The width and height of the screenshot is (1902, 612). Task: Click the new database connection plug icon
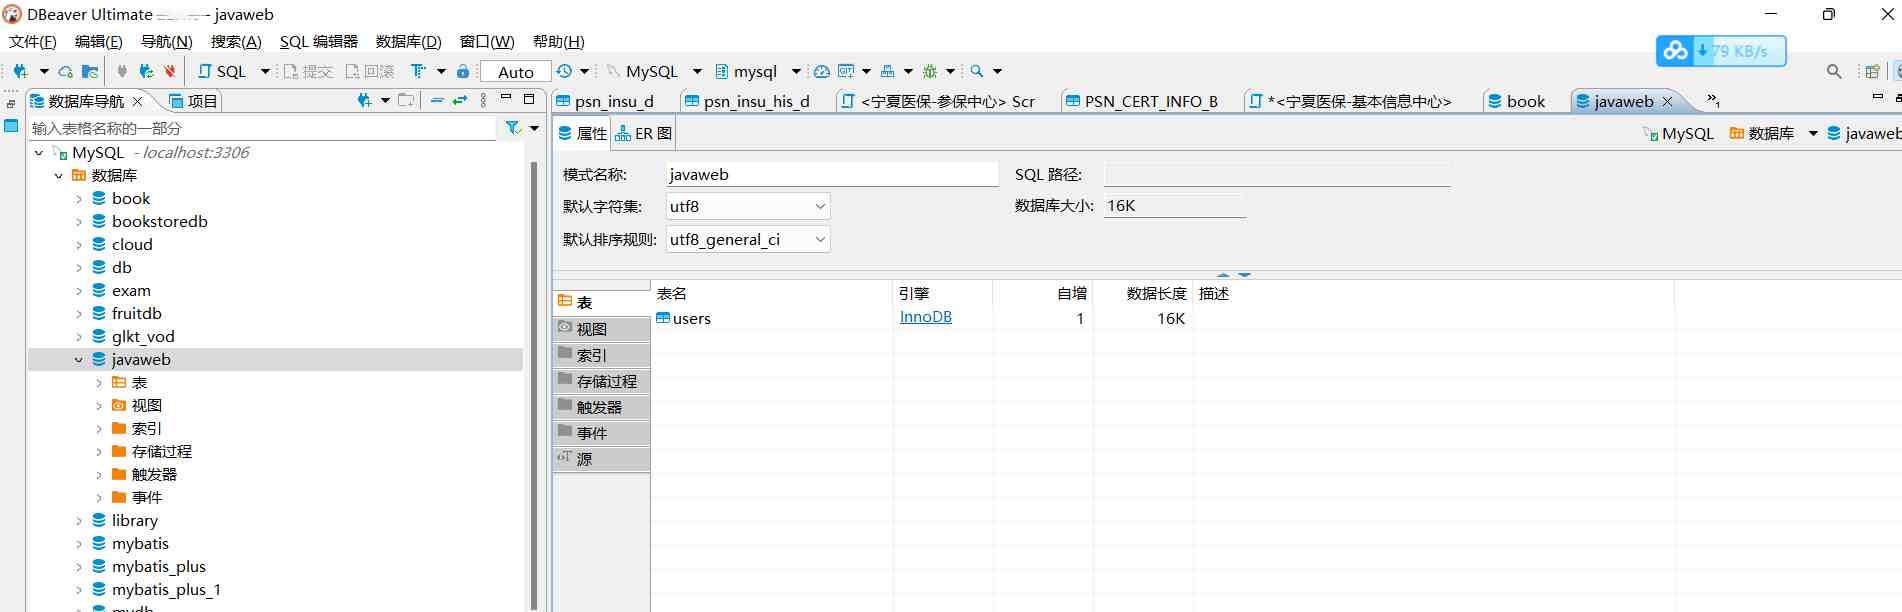[x=19, y=71]
